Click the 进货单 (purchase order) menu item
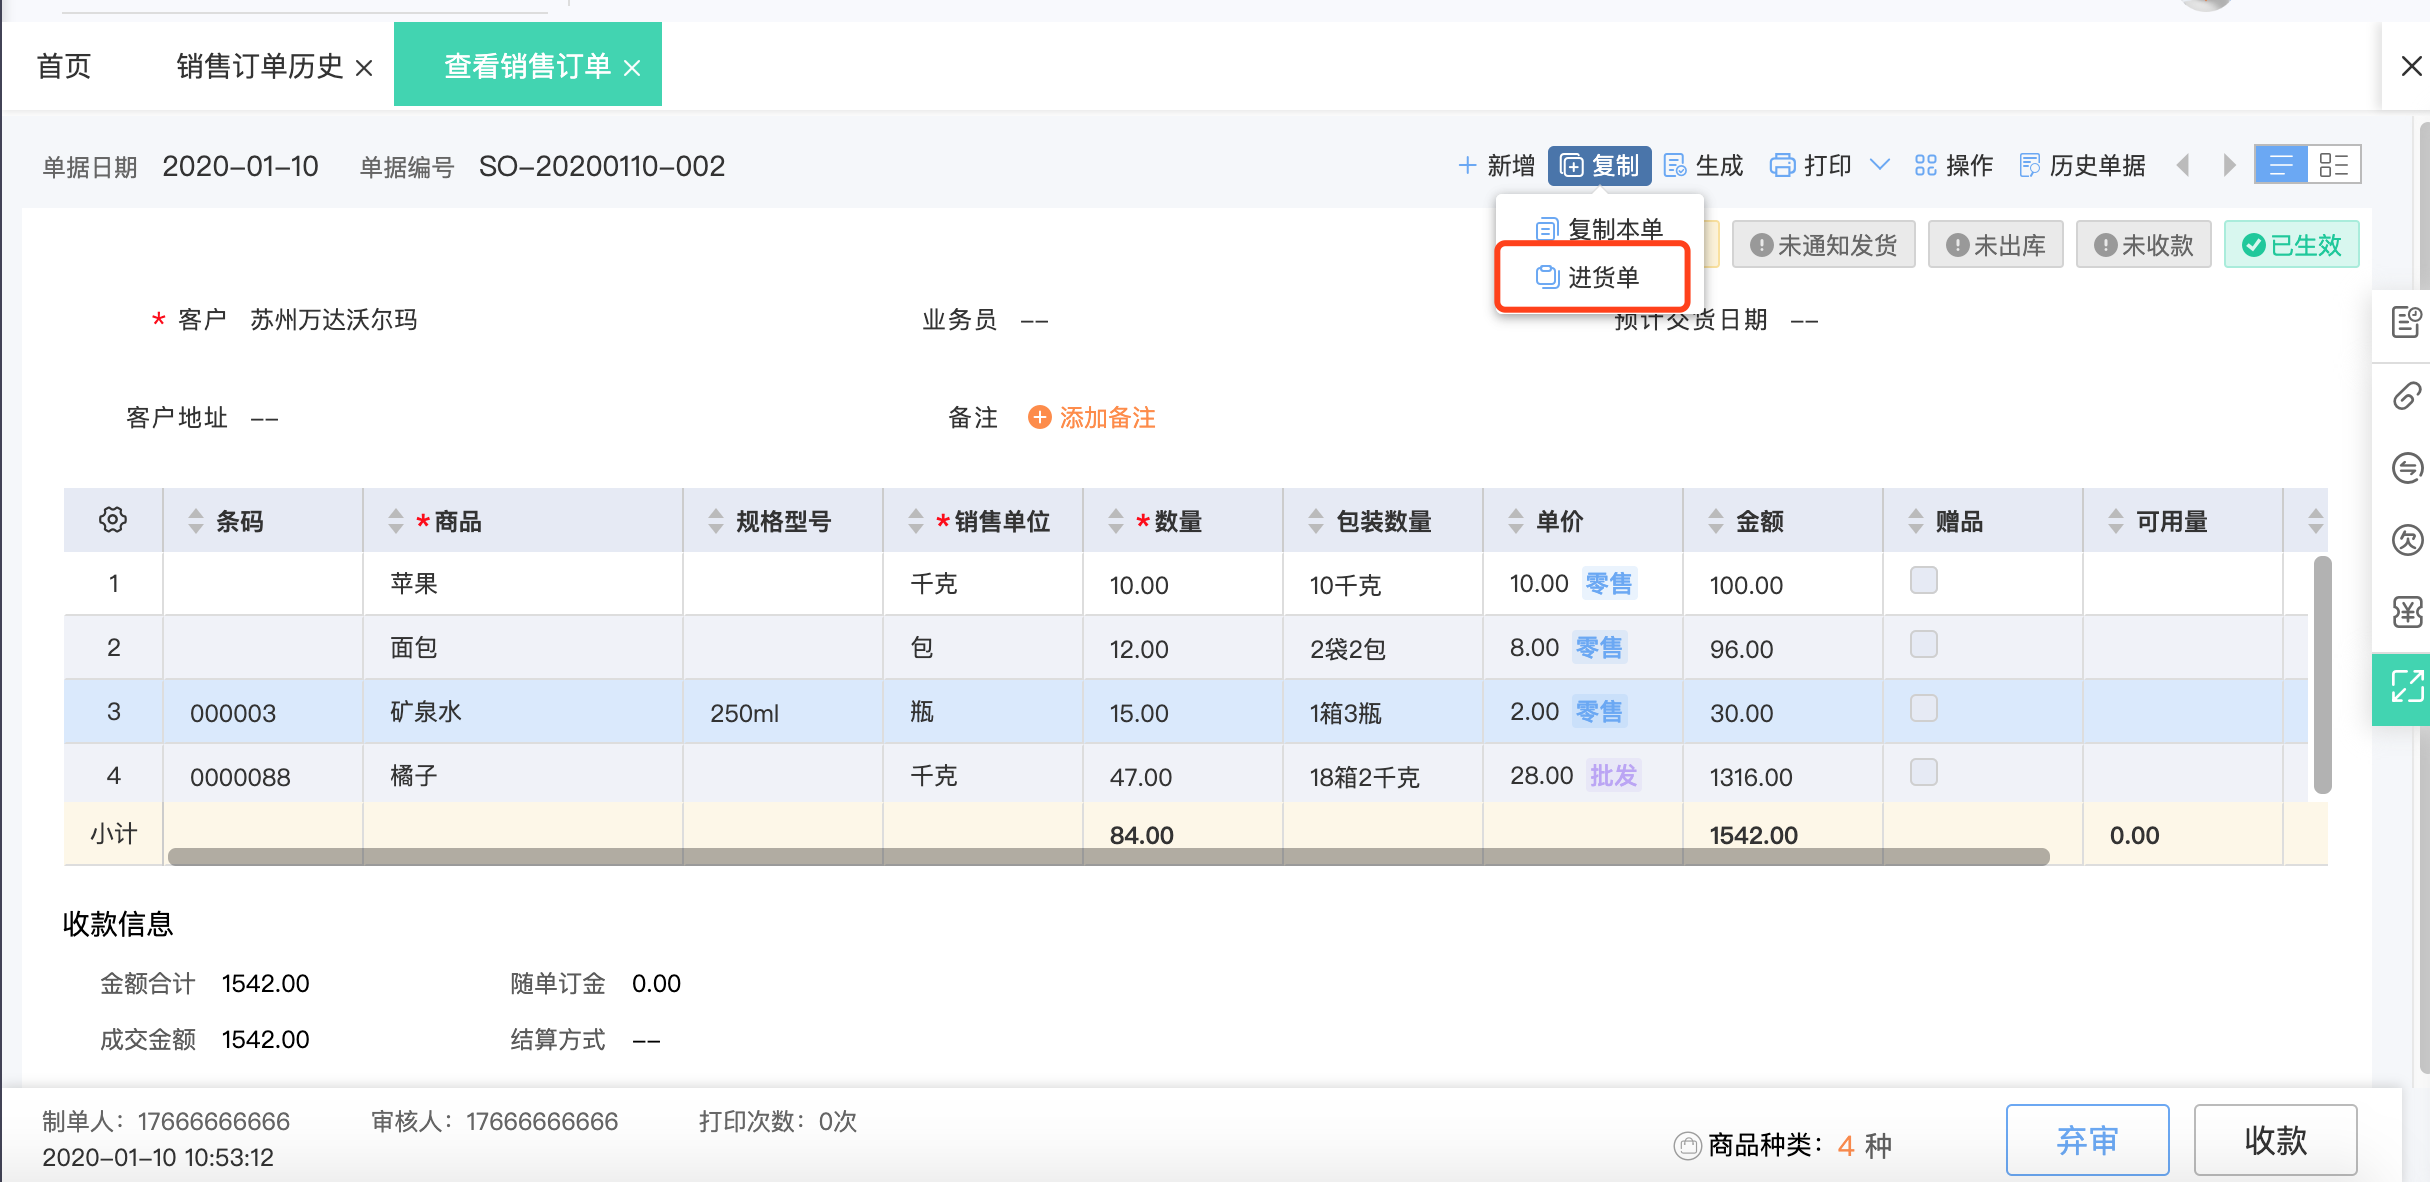The image size is (2430, 1182). tap(1598, 277)
